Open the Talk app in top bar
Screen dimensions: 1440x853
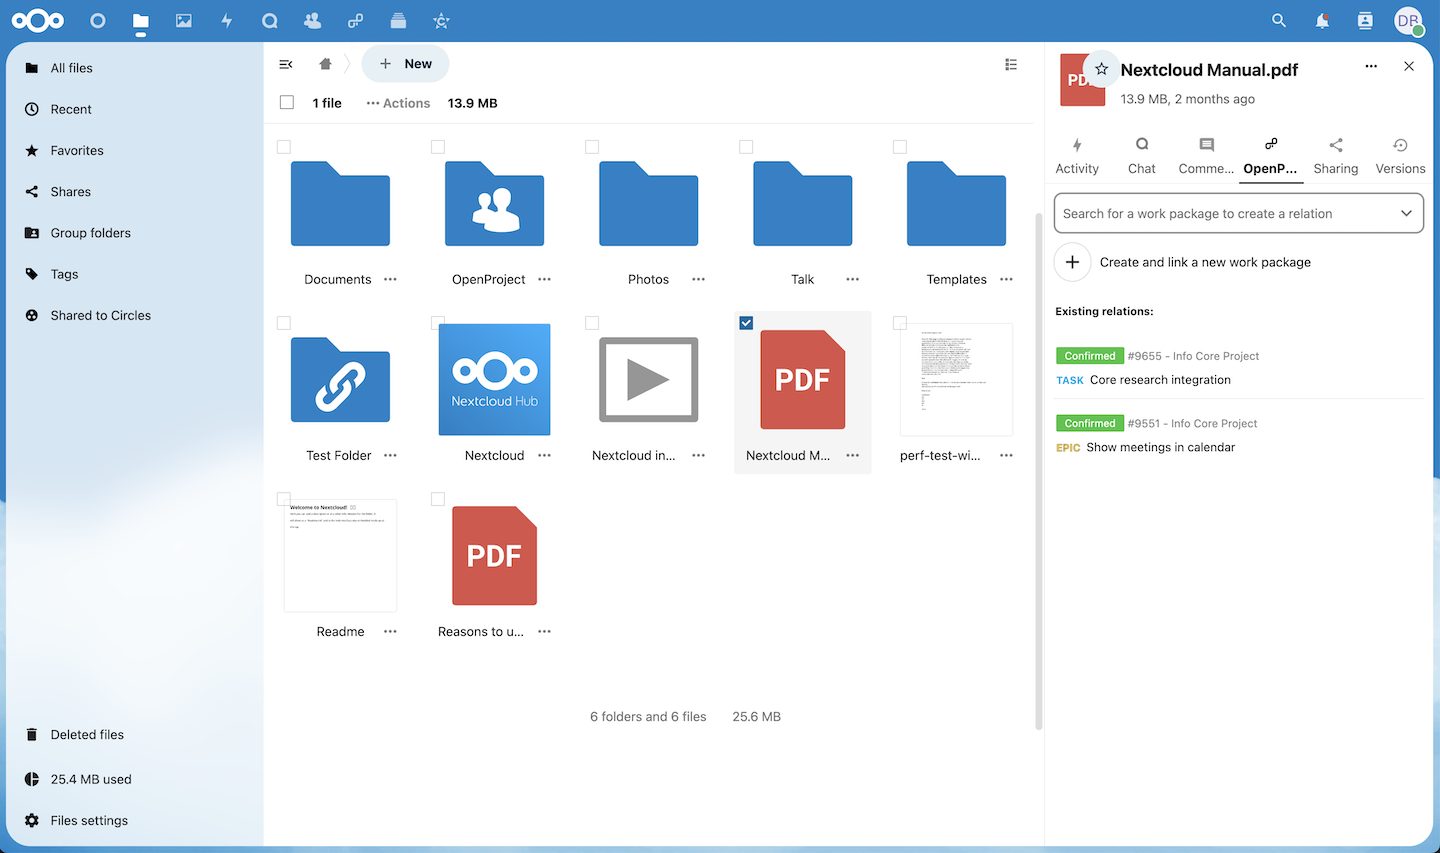270,20
